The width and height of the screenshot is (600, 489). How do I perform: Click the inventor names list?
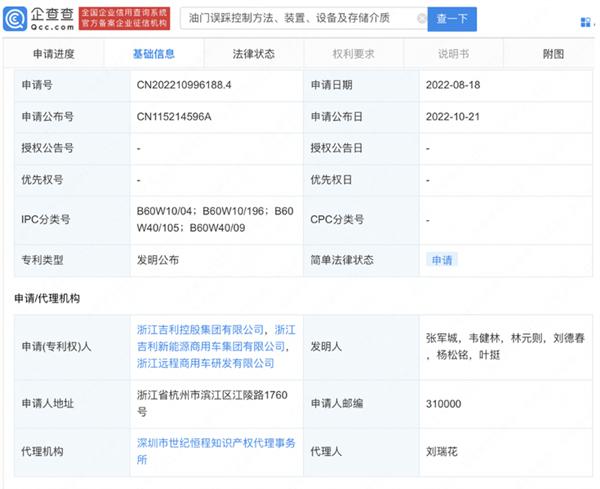pos(502,347)
